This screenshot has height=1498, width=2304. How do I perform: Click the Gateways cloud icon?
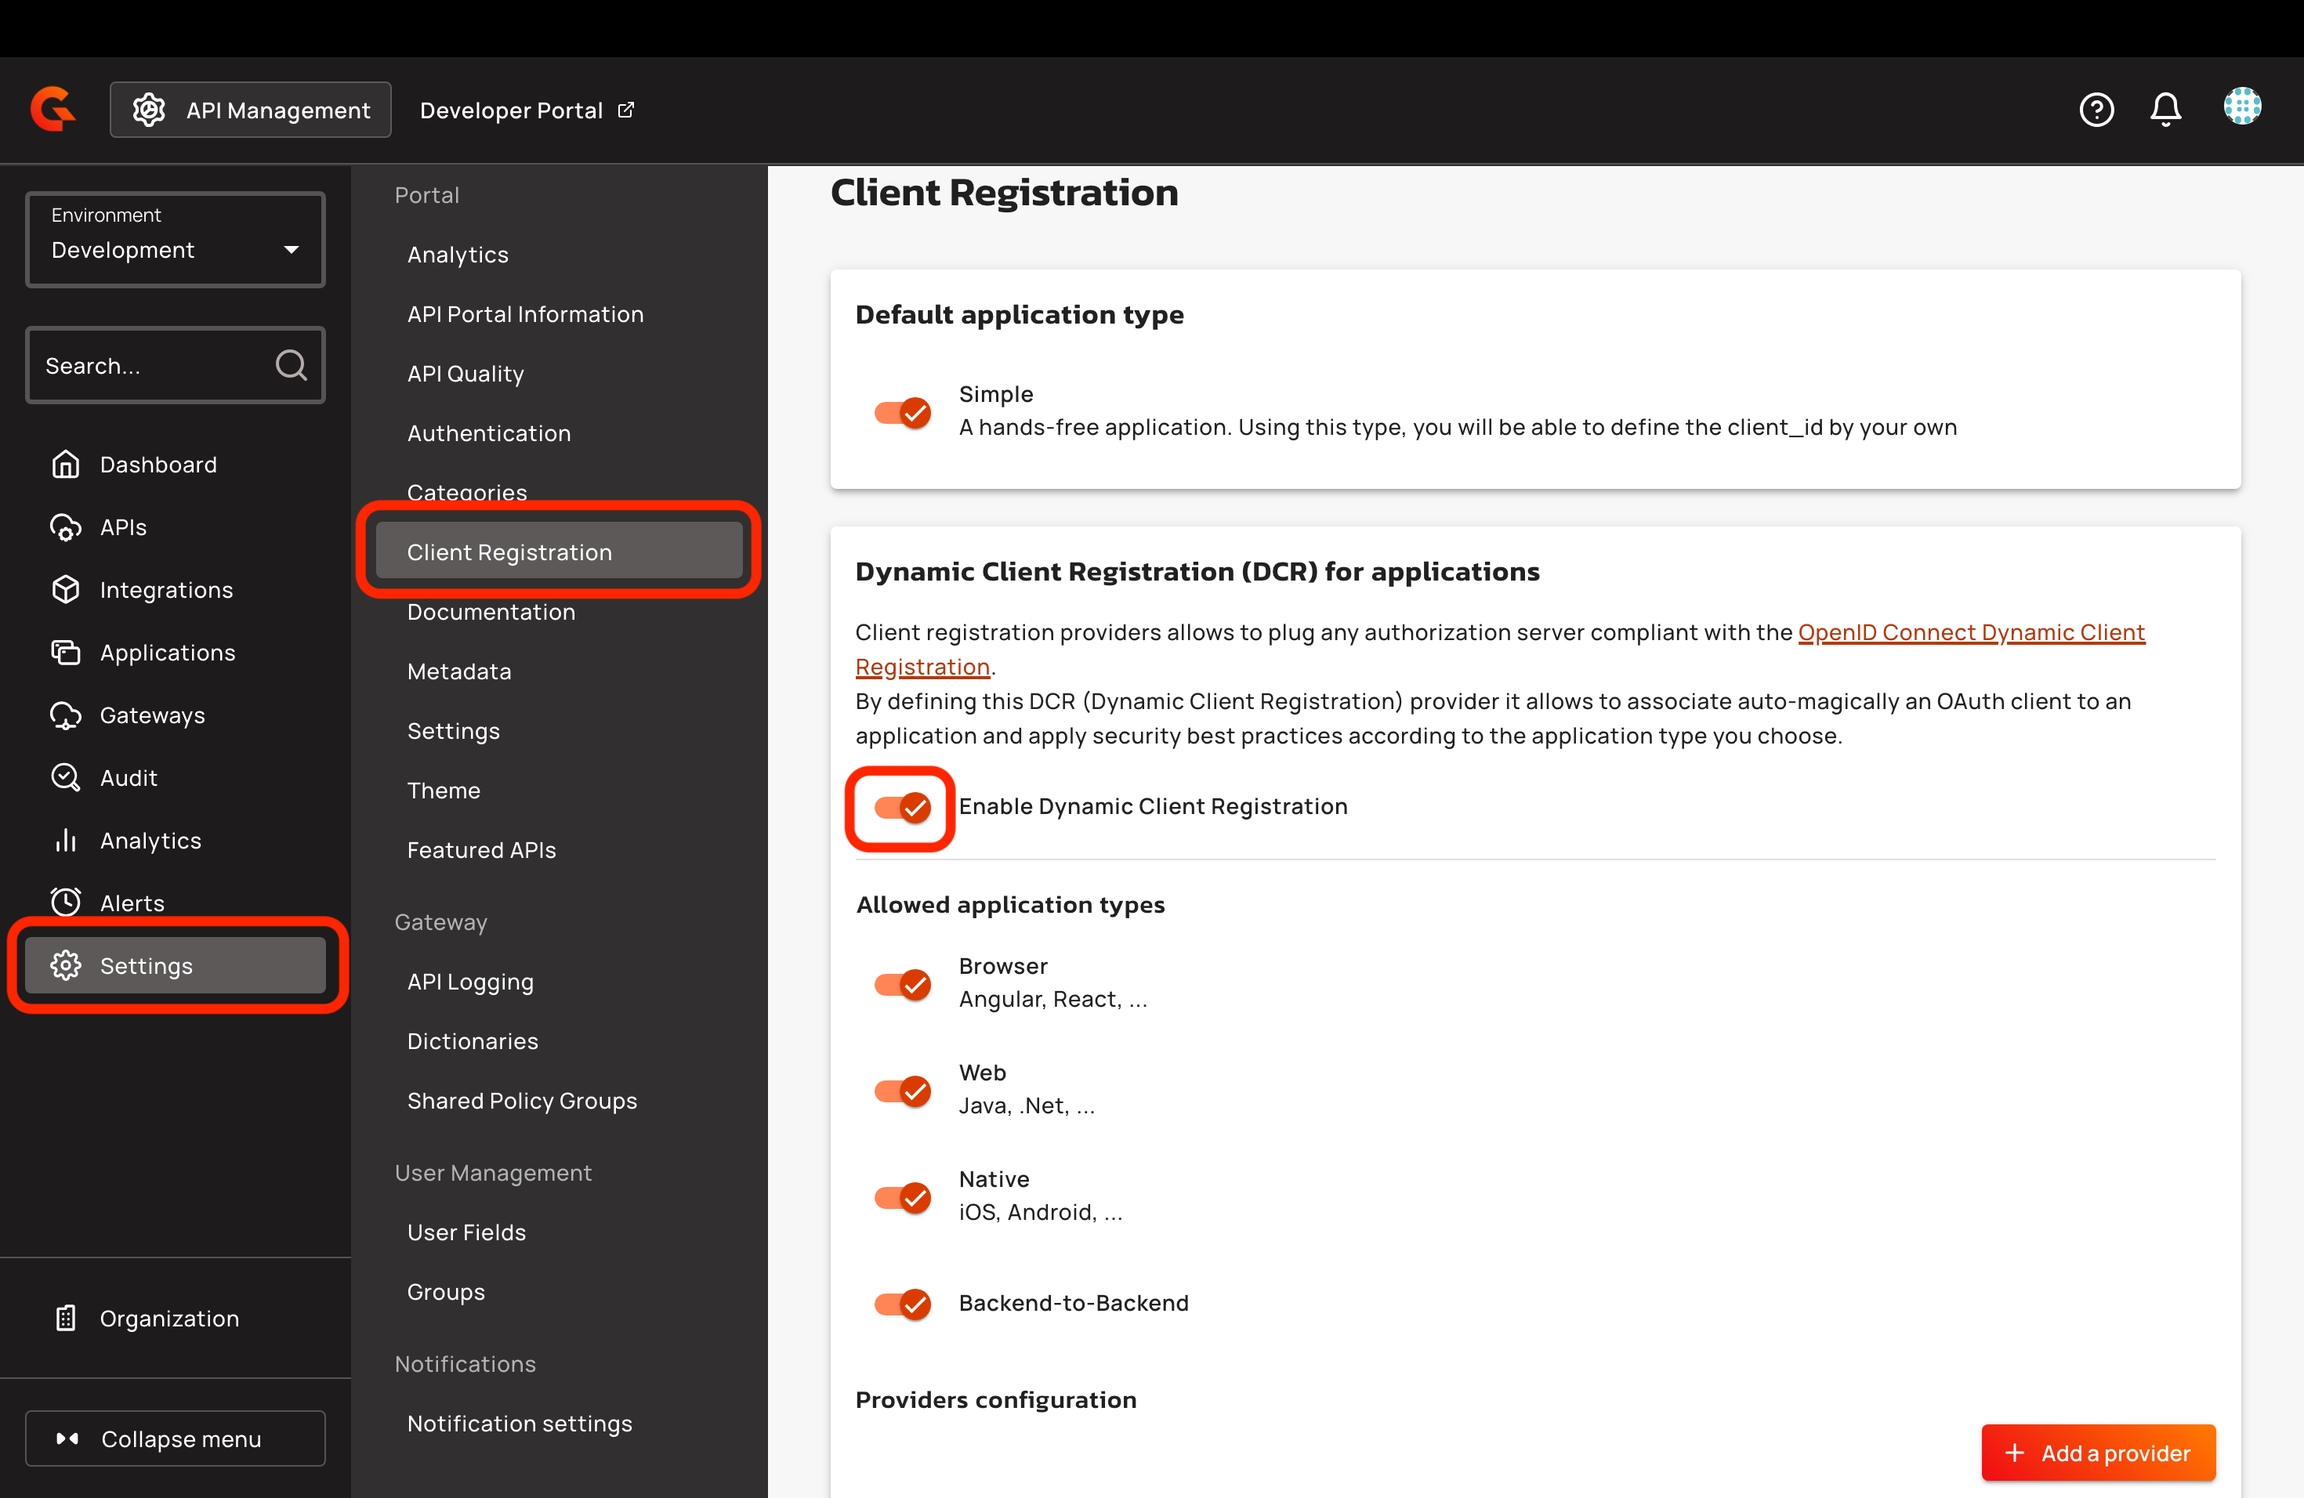point(66,715)
